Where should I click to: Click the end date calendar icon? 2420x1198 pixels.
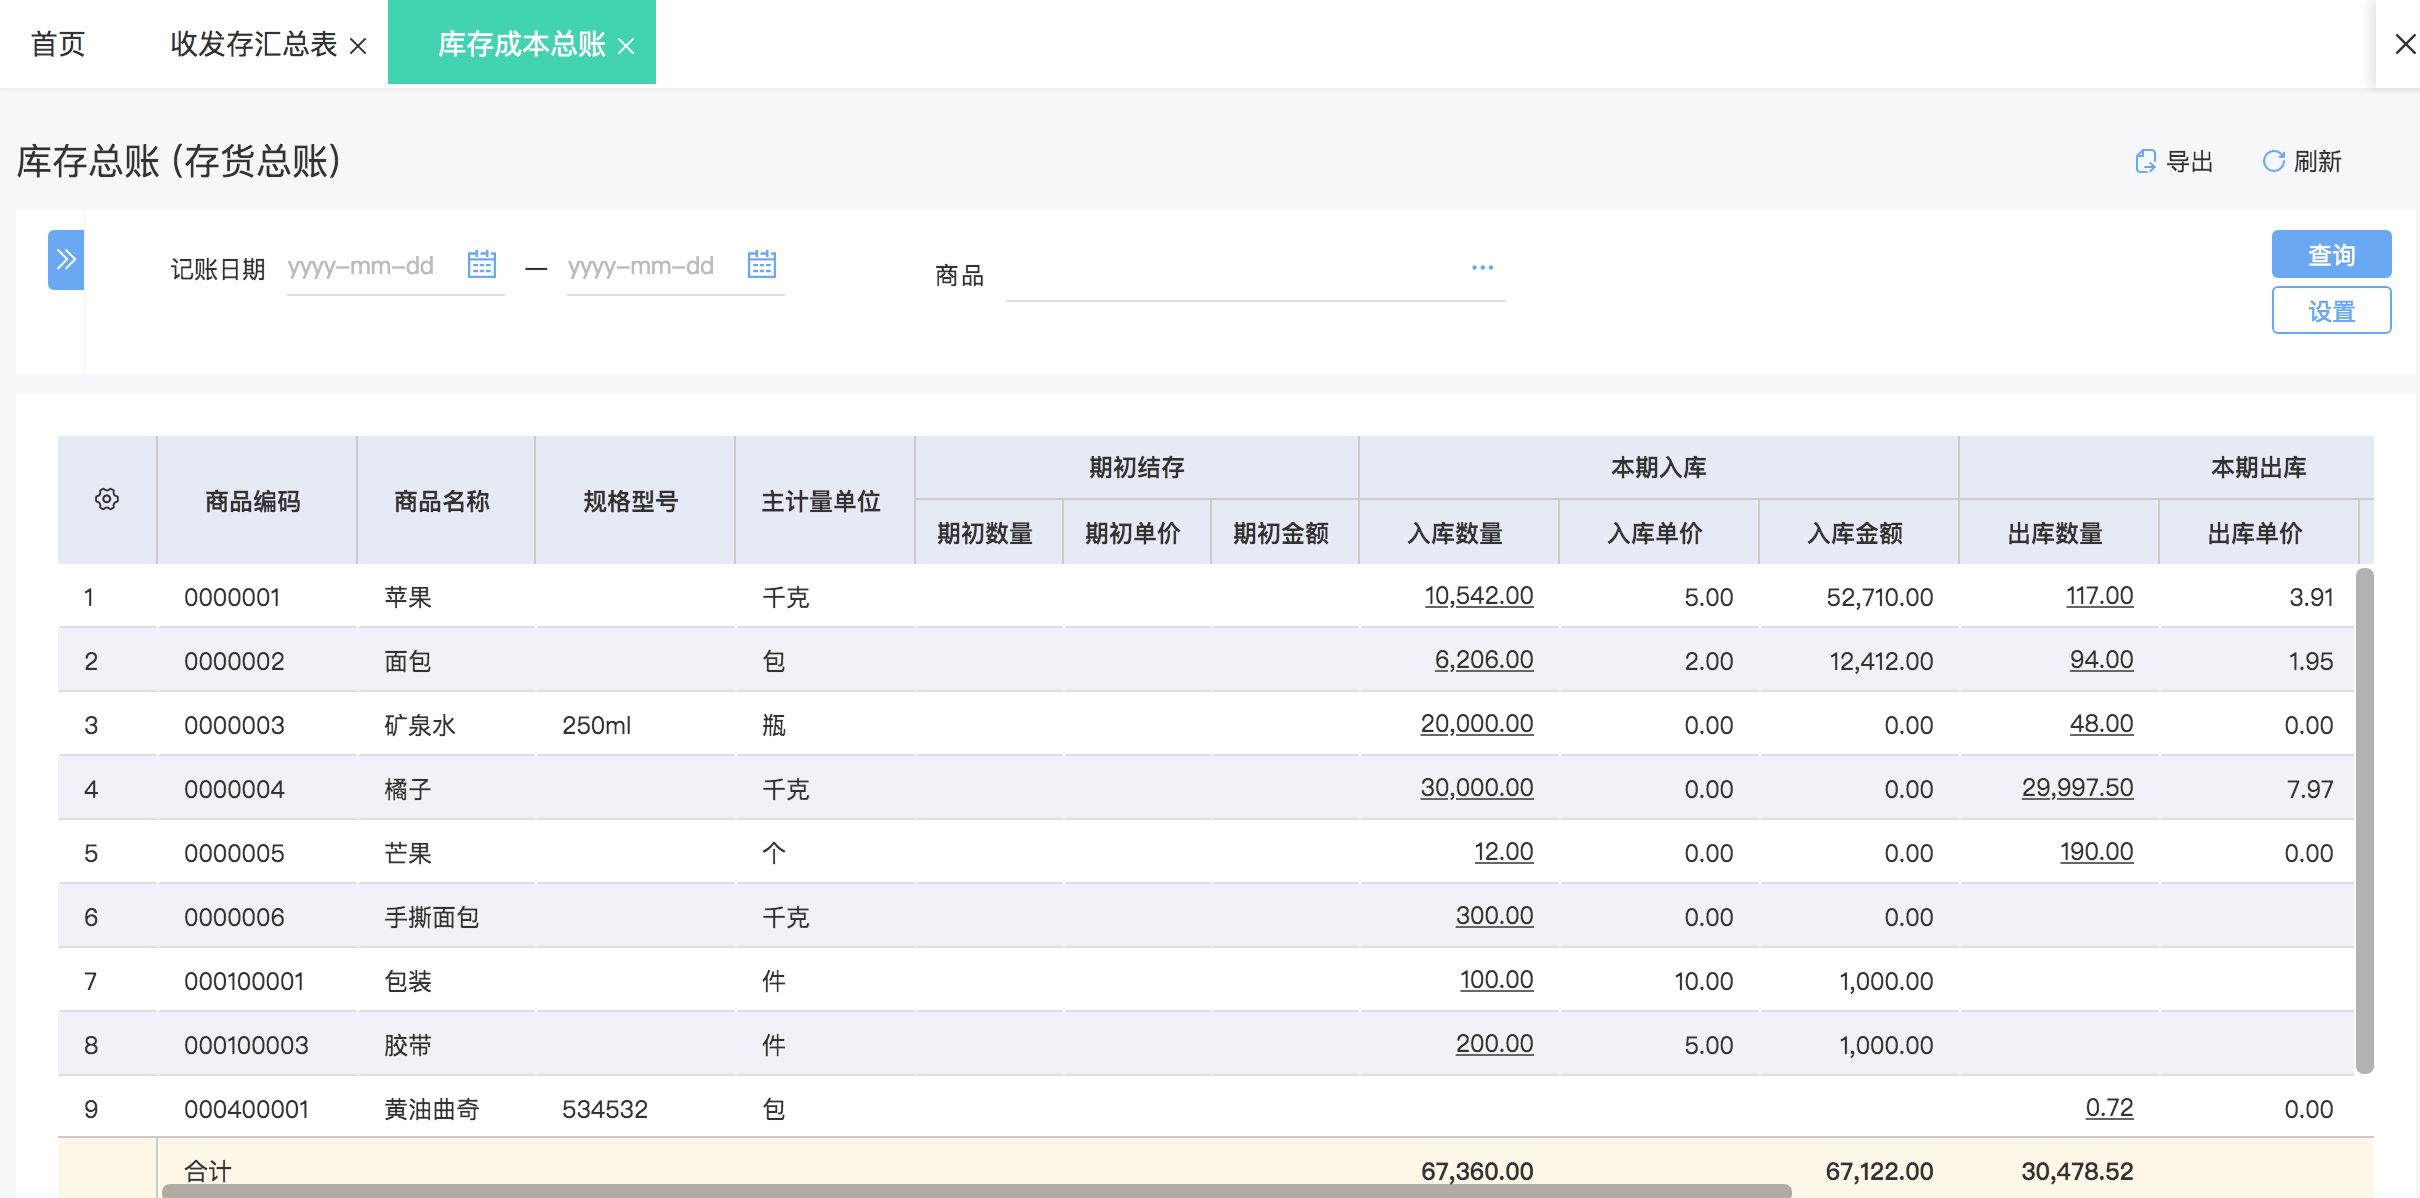click(762, 267)
